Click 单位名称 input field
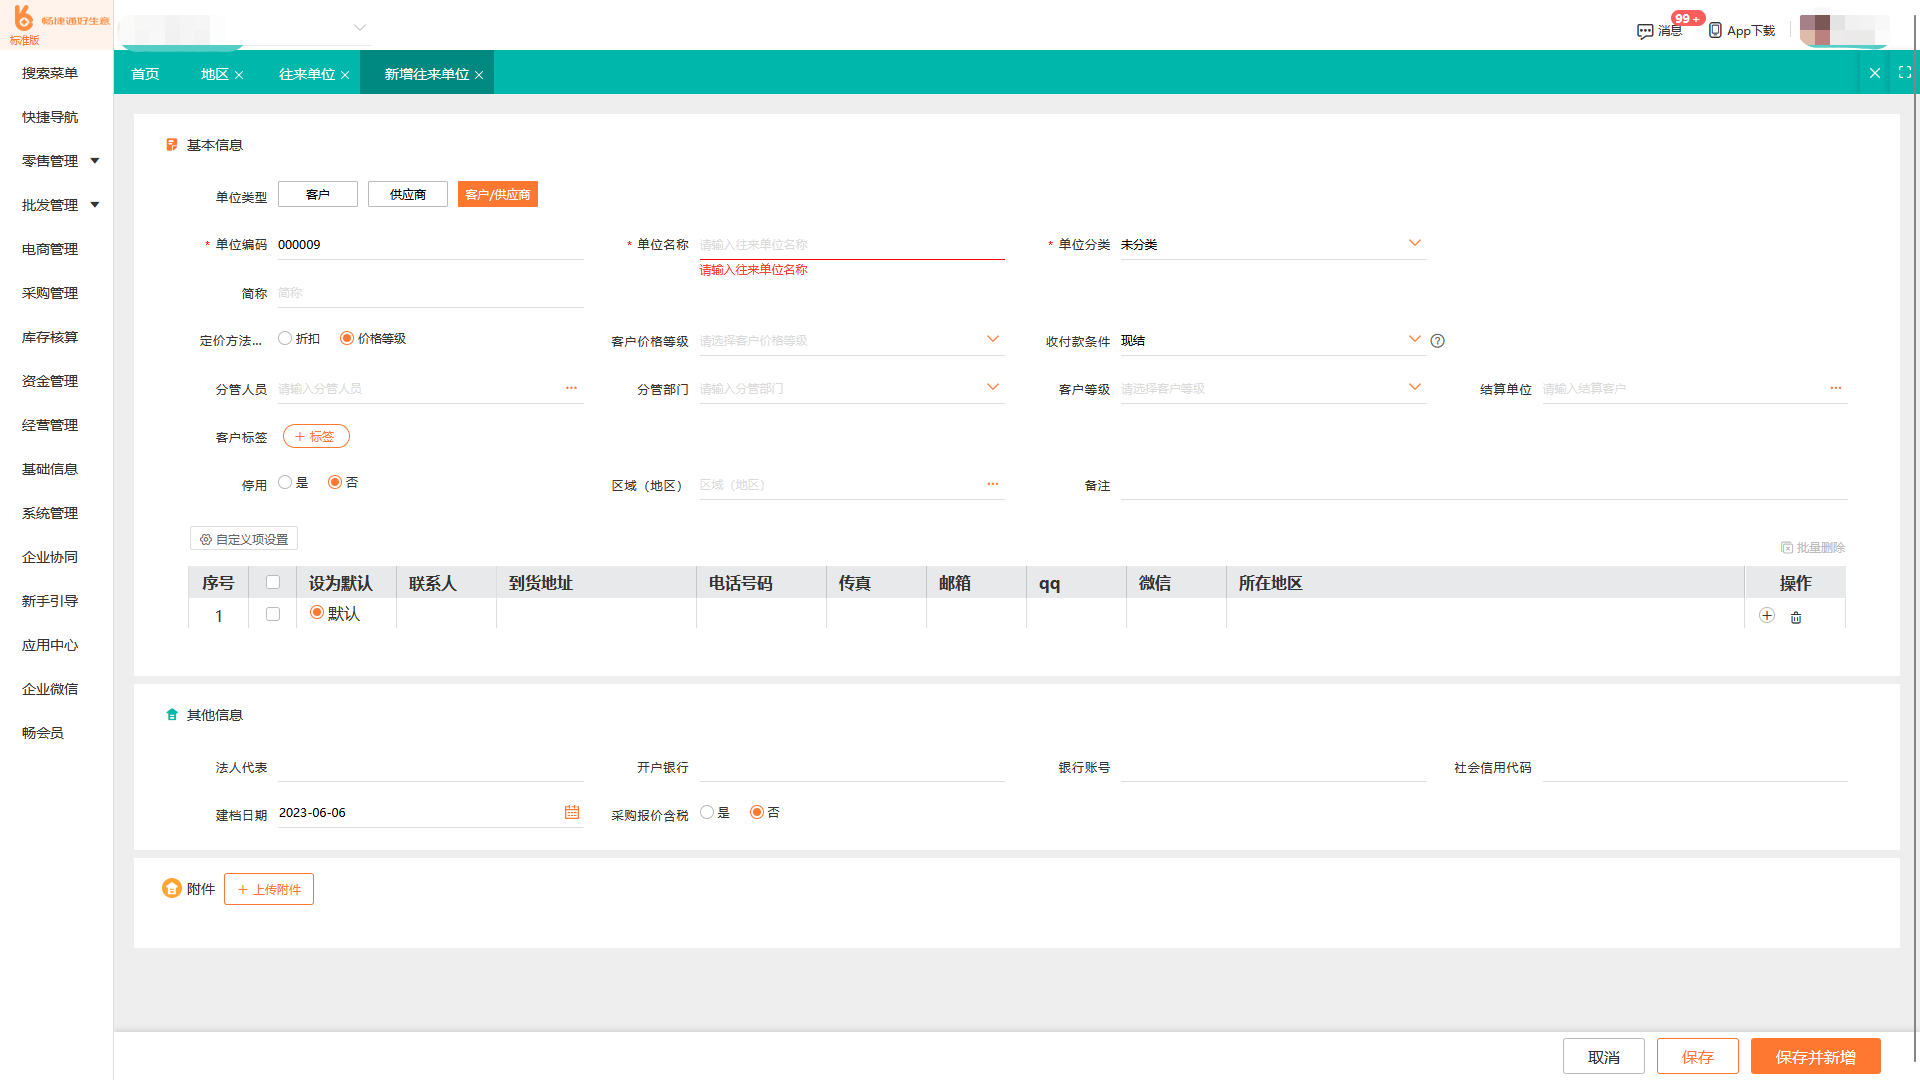The image size is (1920, 1080). (851, 244)
